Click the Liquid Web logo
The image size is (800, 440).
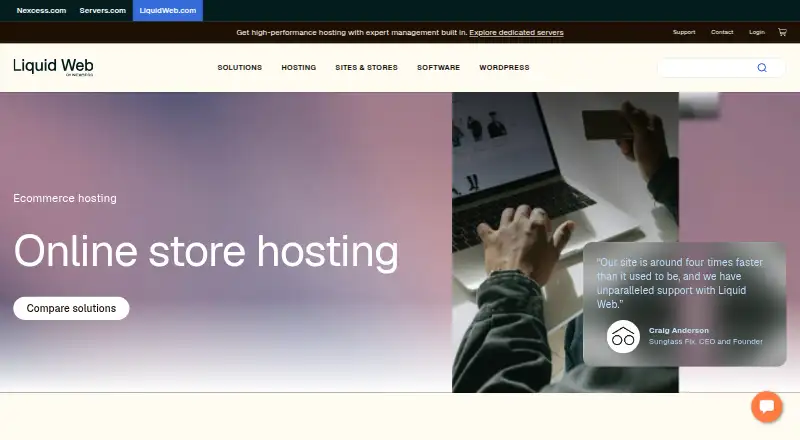[53, 67]
